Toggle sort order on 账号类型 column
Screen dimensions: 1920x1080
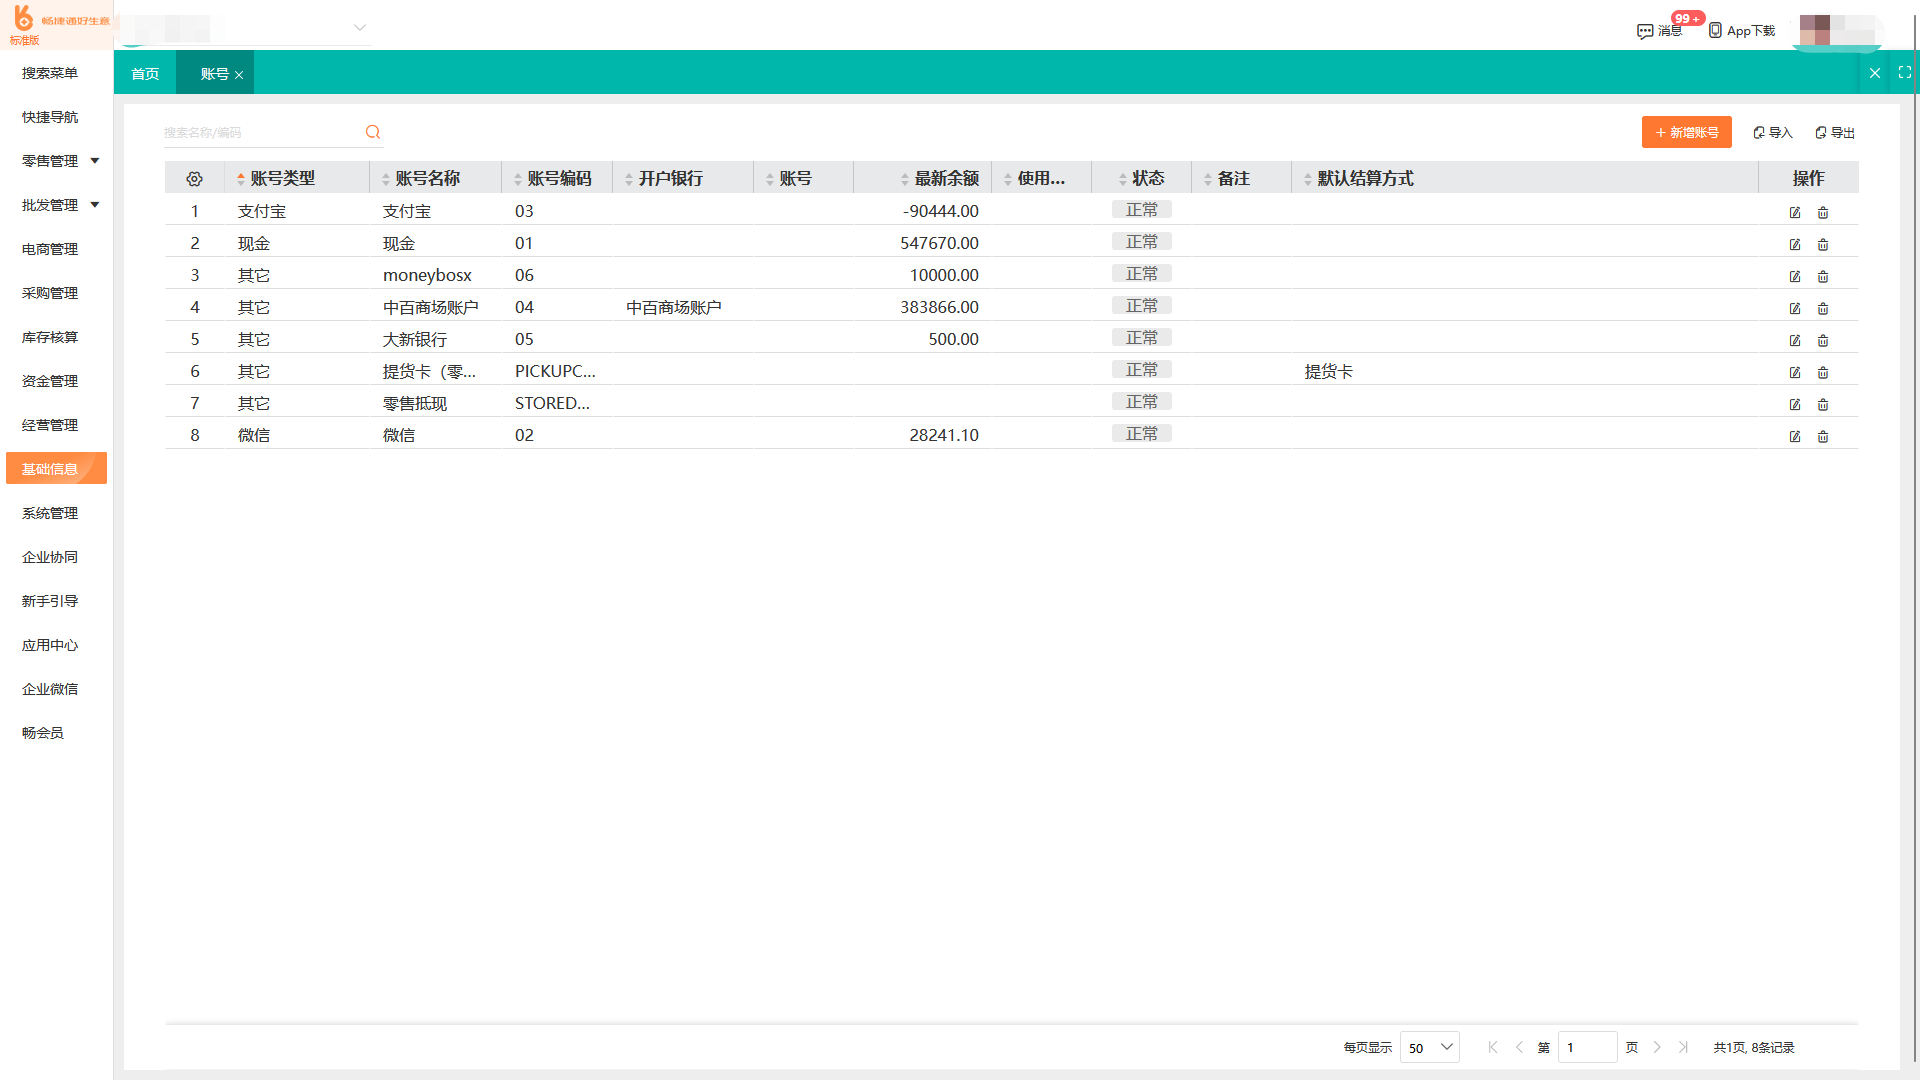[x=239, y=177]
